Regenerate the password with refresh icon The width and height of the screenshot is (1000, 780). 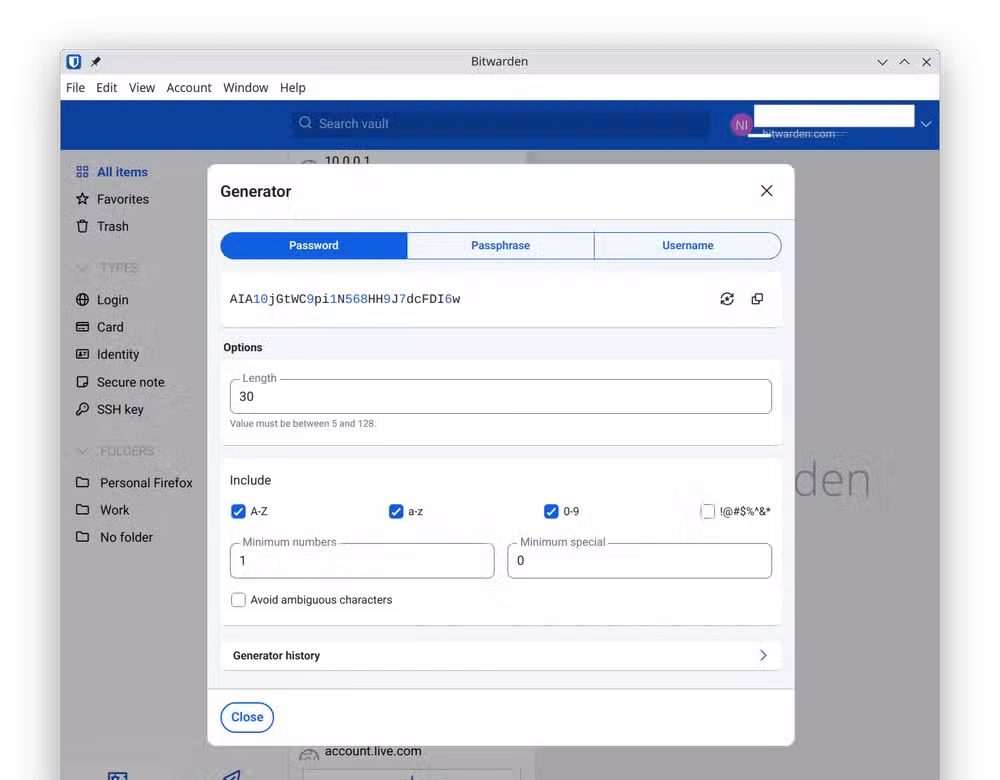[726, 299]
